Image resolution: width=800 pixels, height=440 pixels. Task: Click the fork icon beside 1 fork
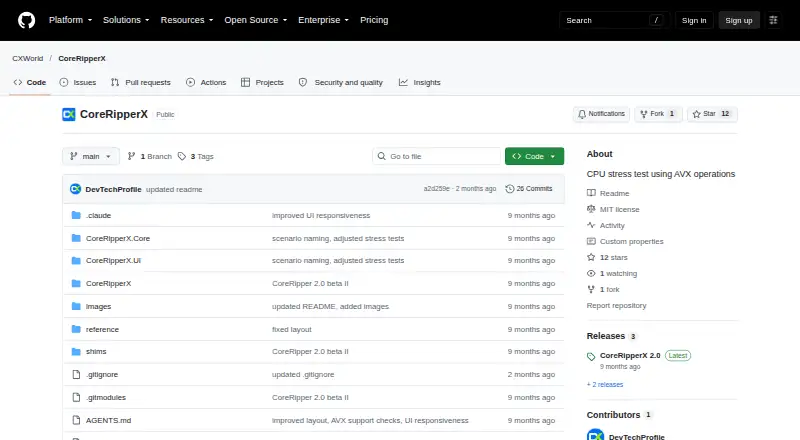[591, 289]
